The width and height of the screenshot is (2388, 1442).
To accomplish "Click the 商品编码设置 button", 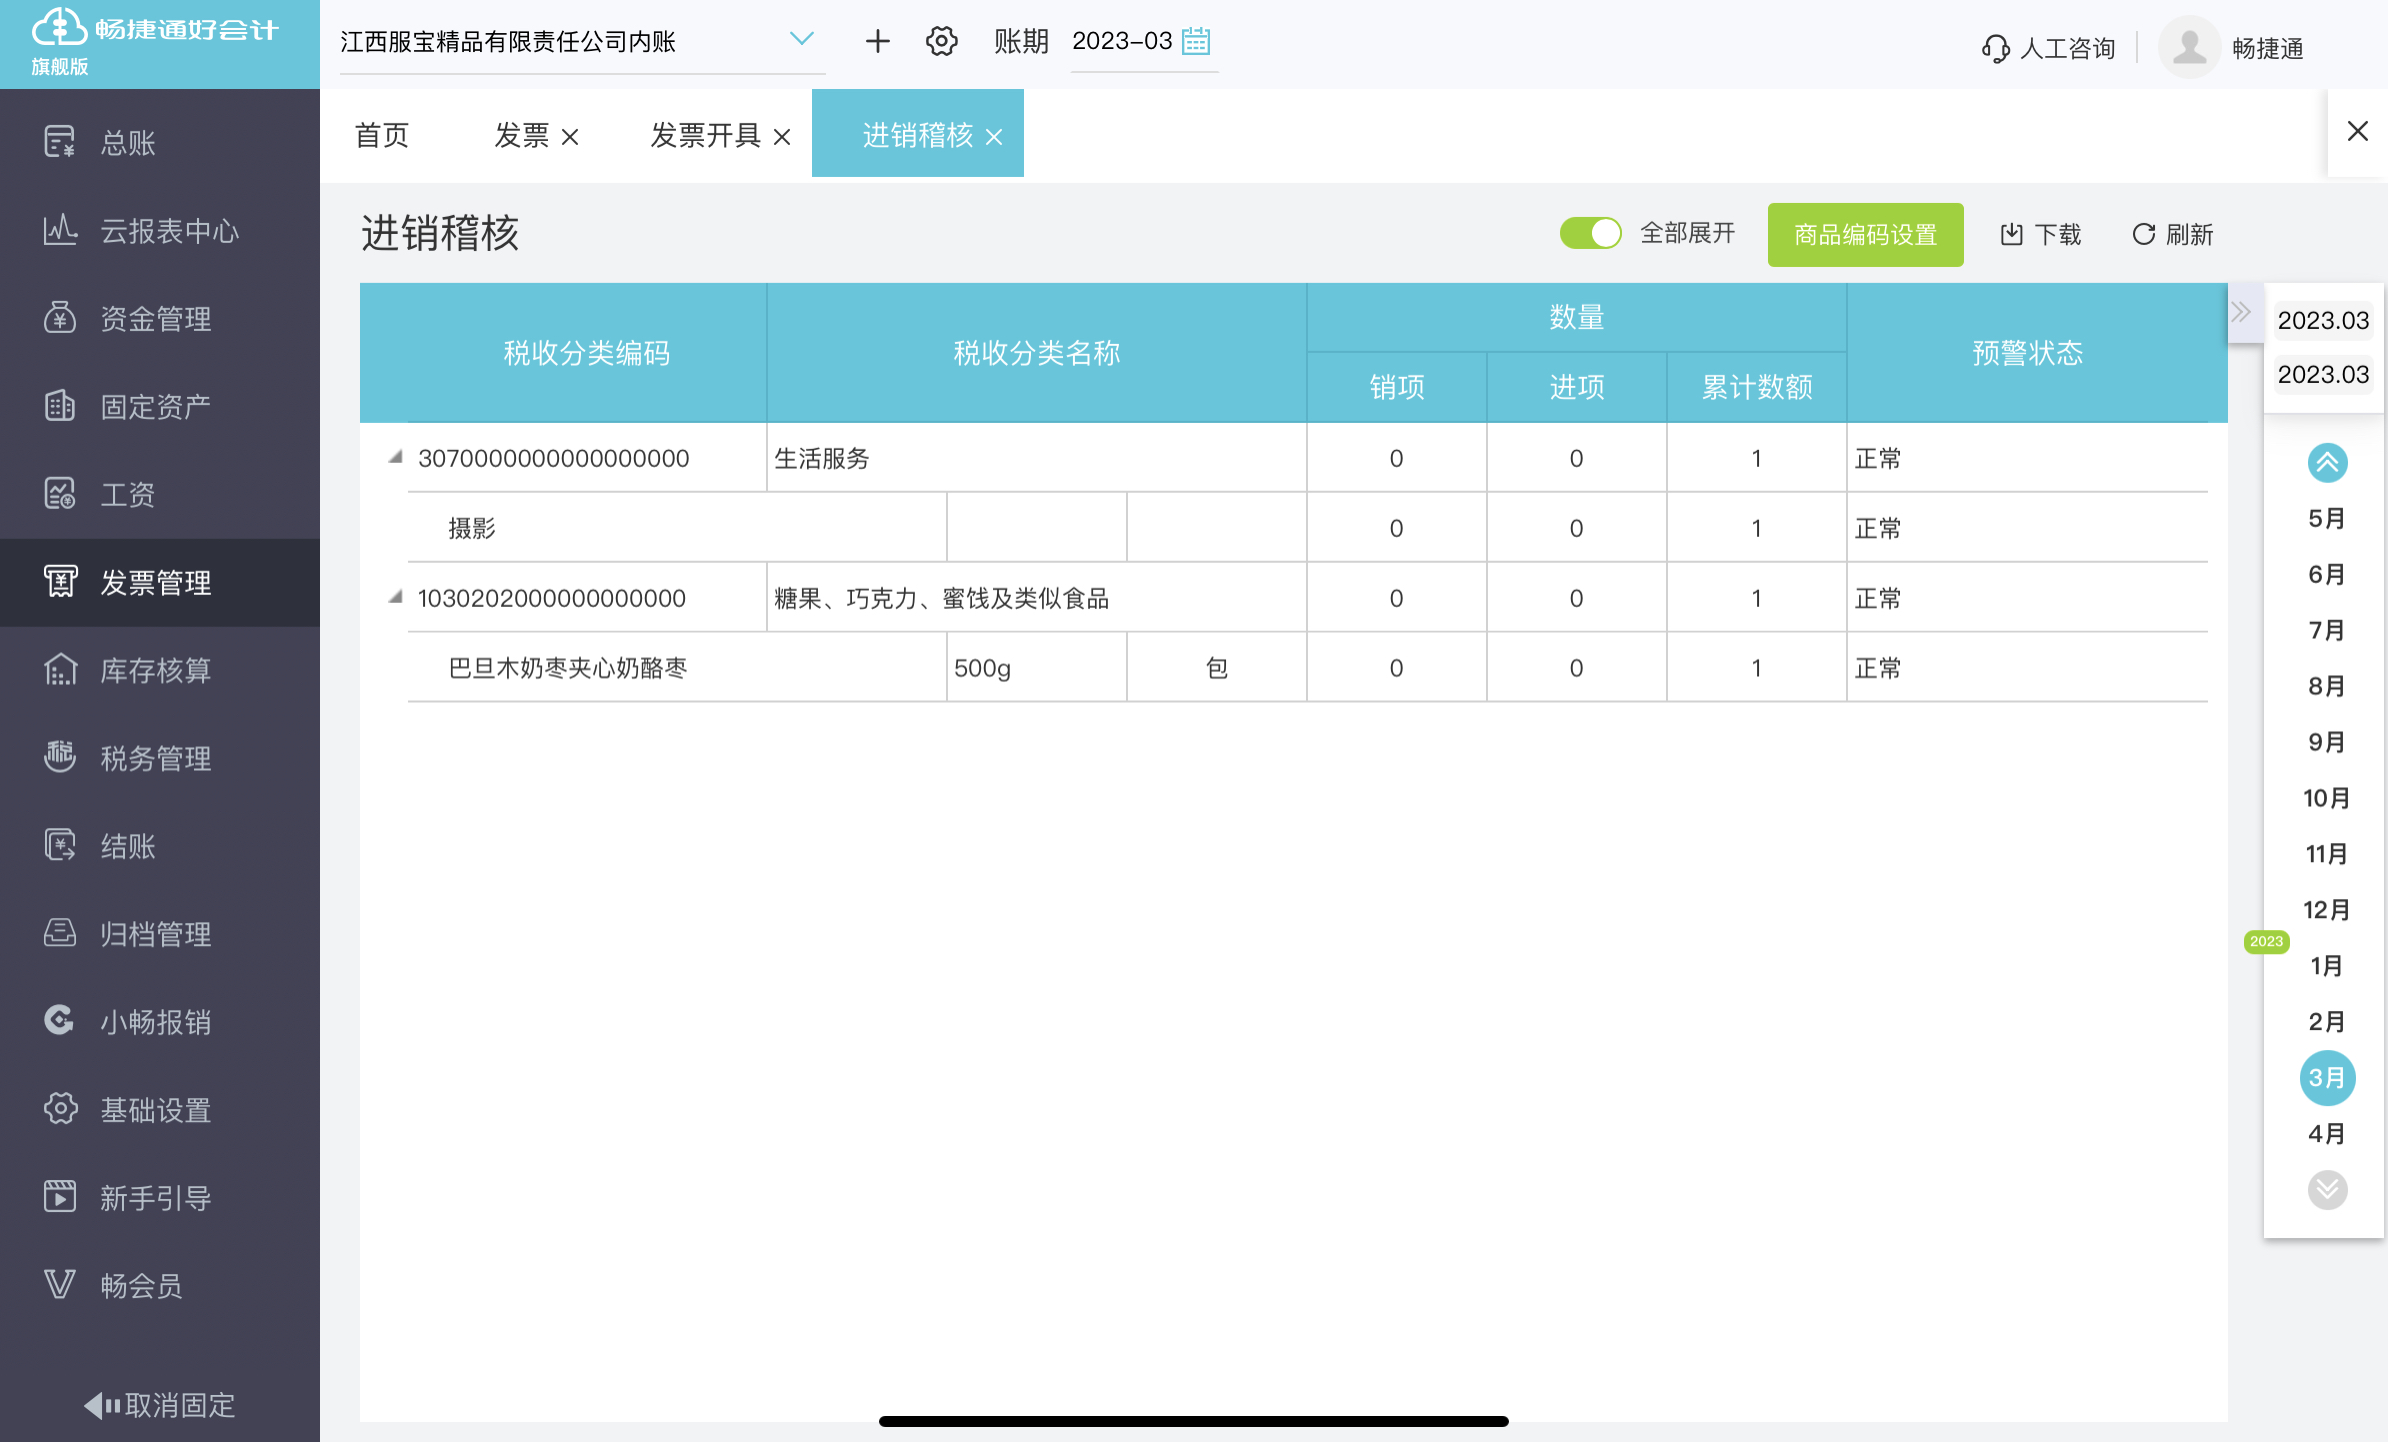I will pos(1866,232).
